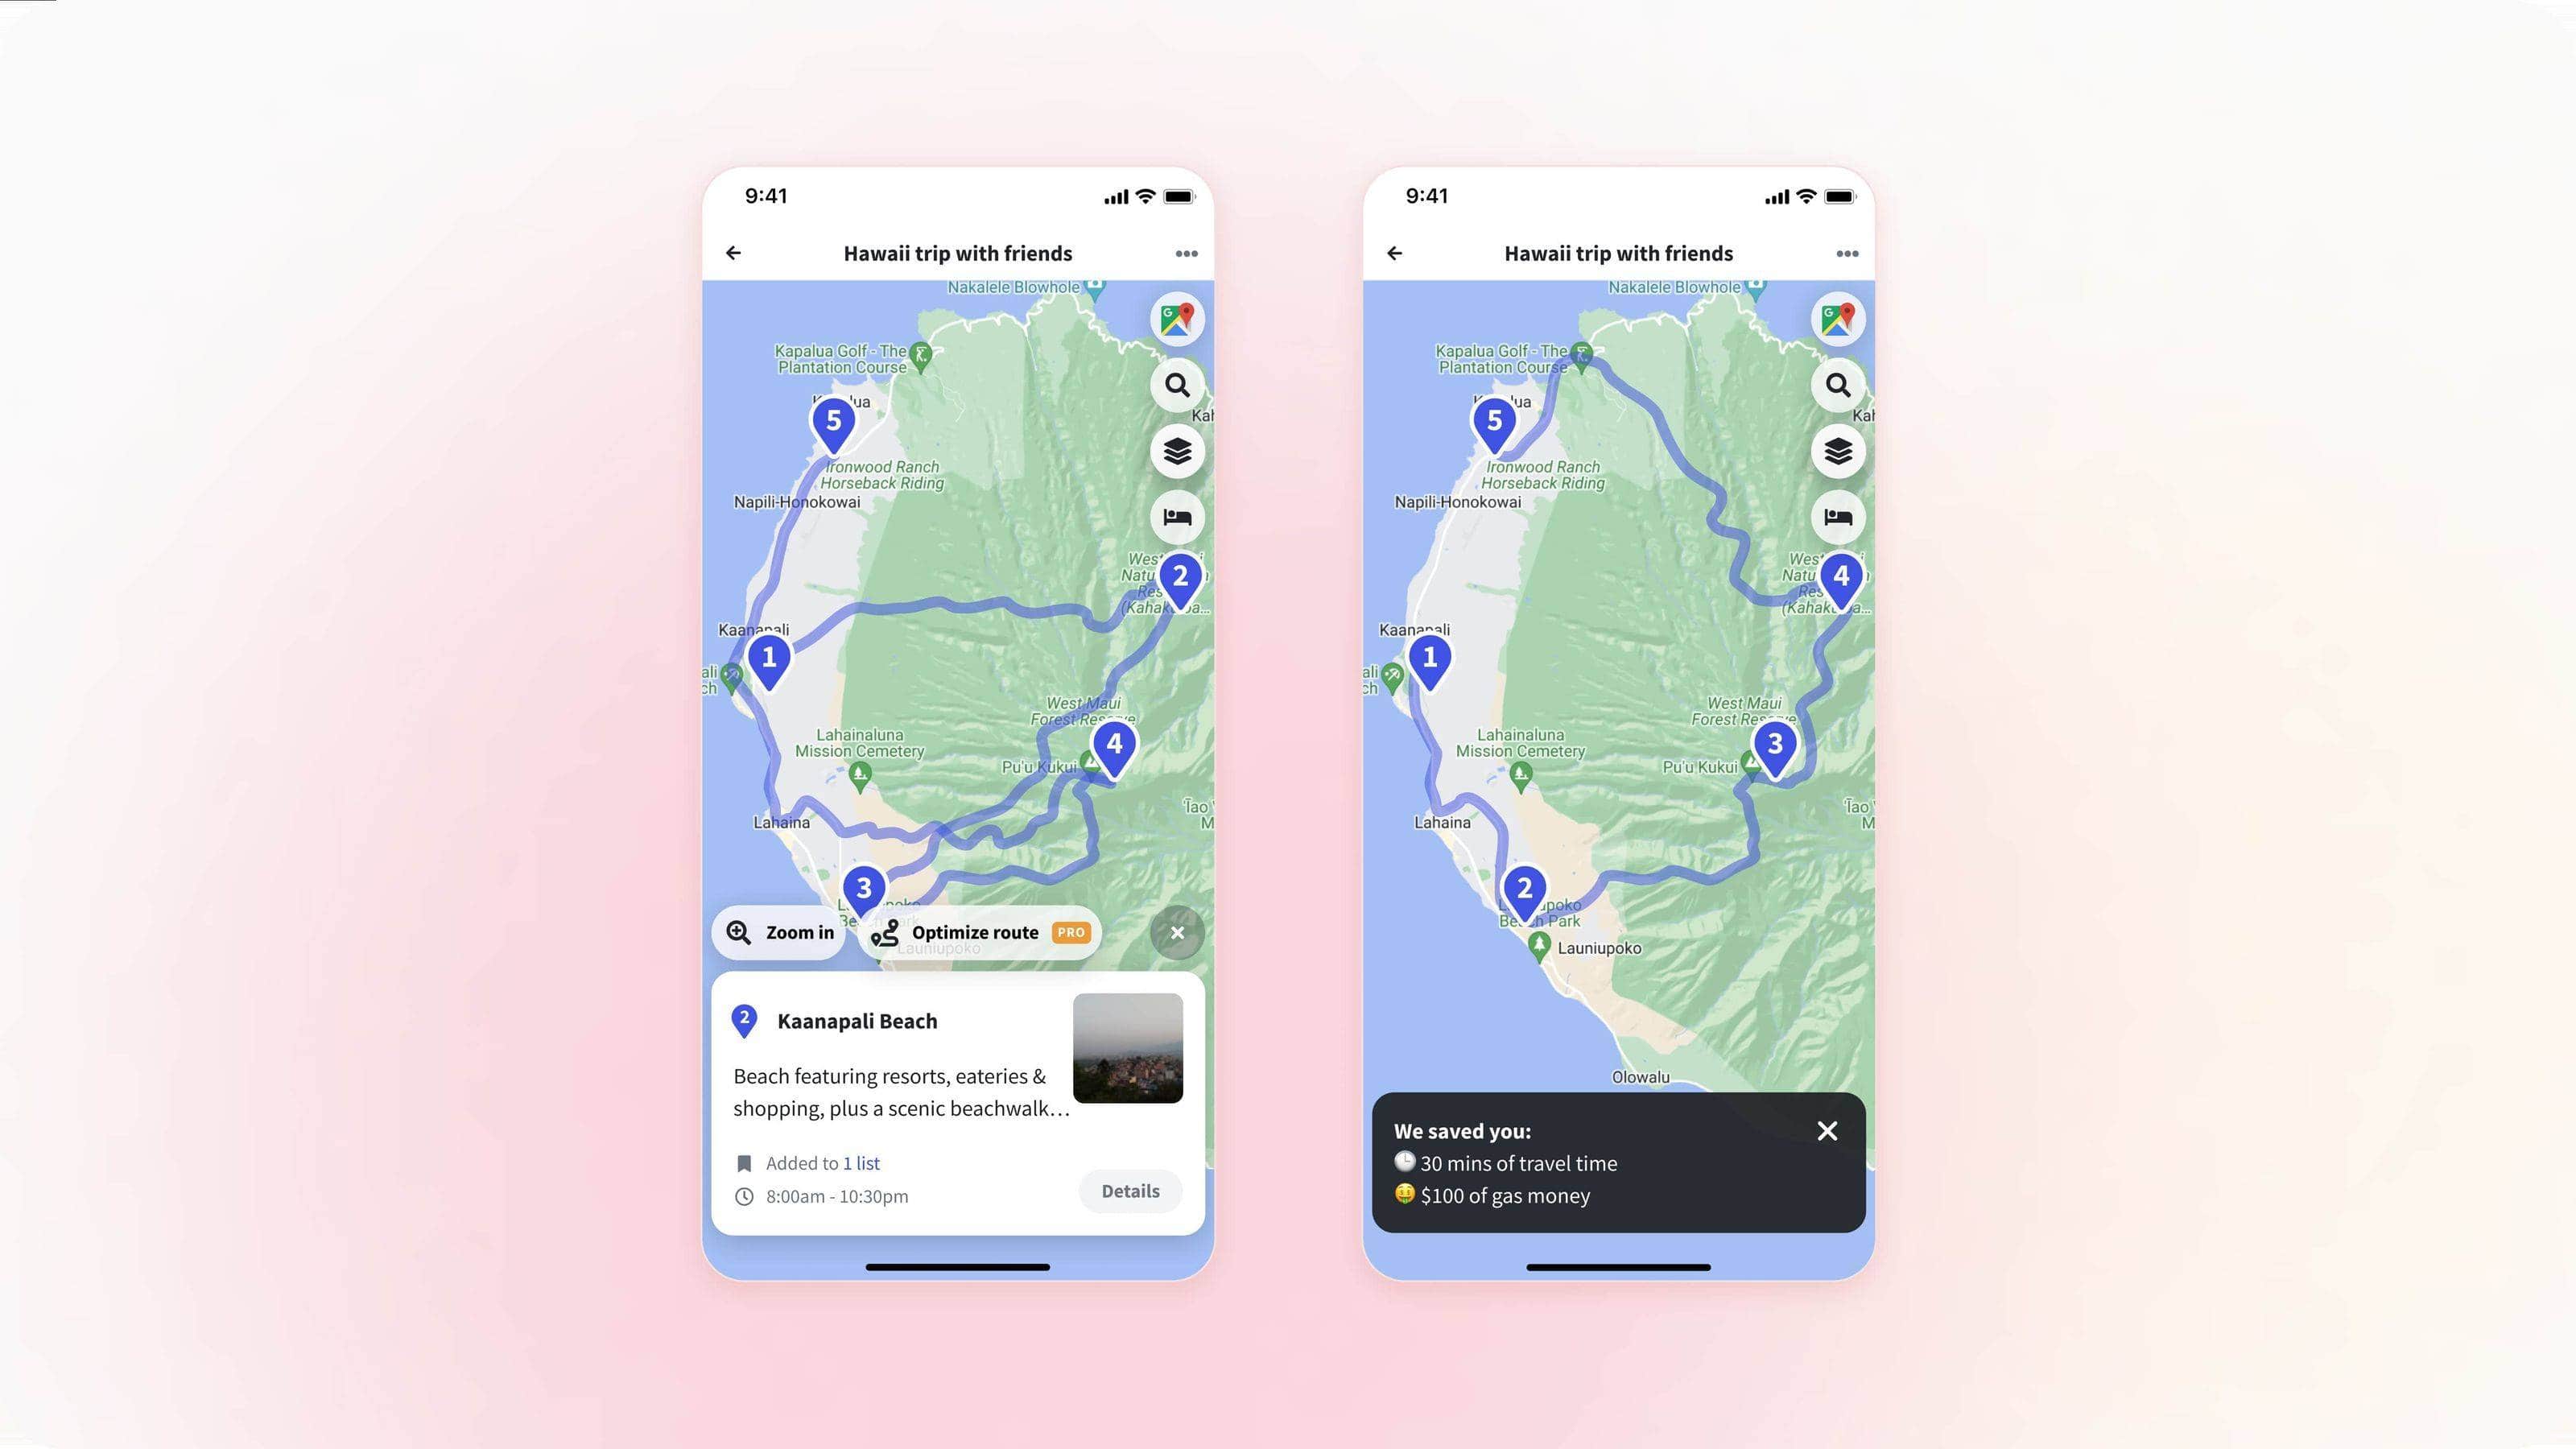Click the search/magnifier icon on map

(x=1174, y=386)
